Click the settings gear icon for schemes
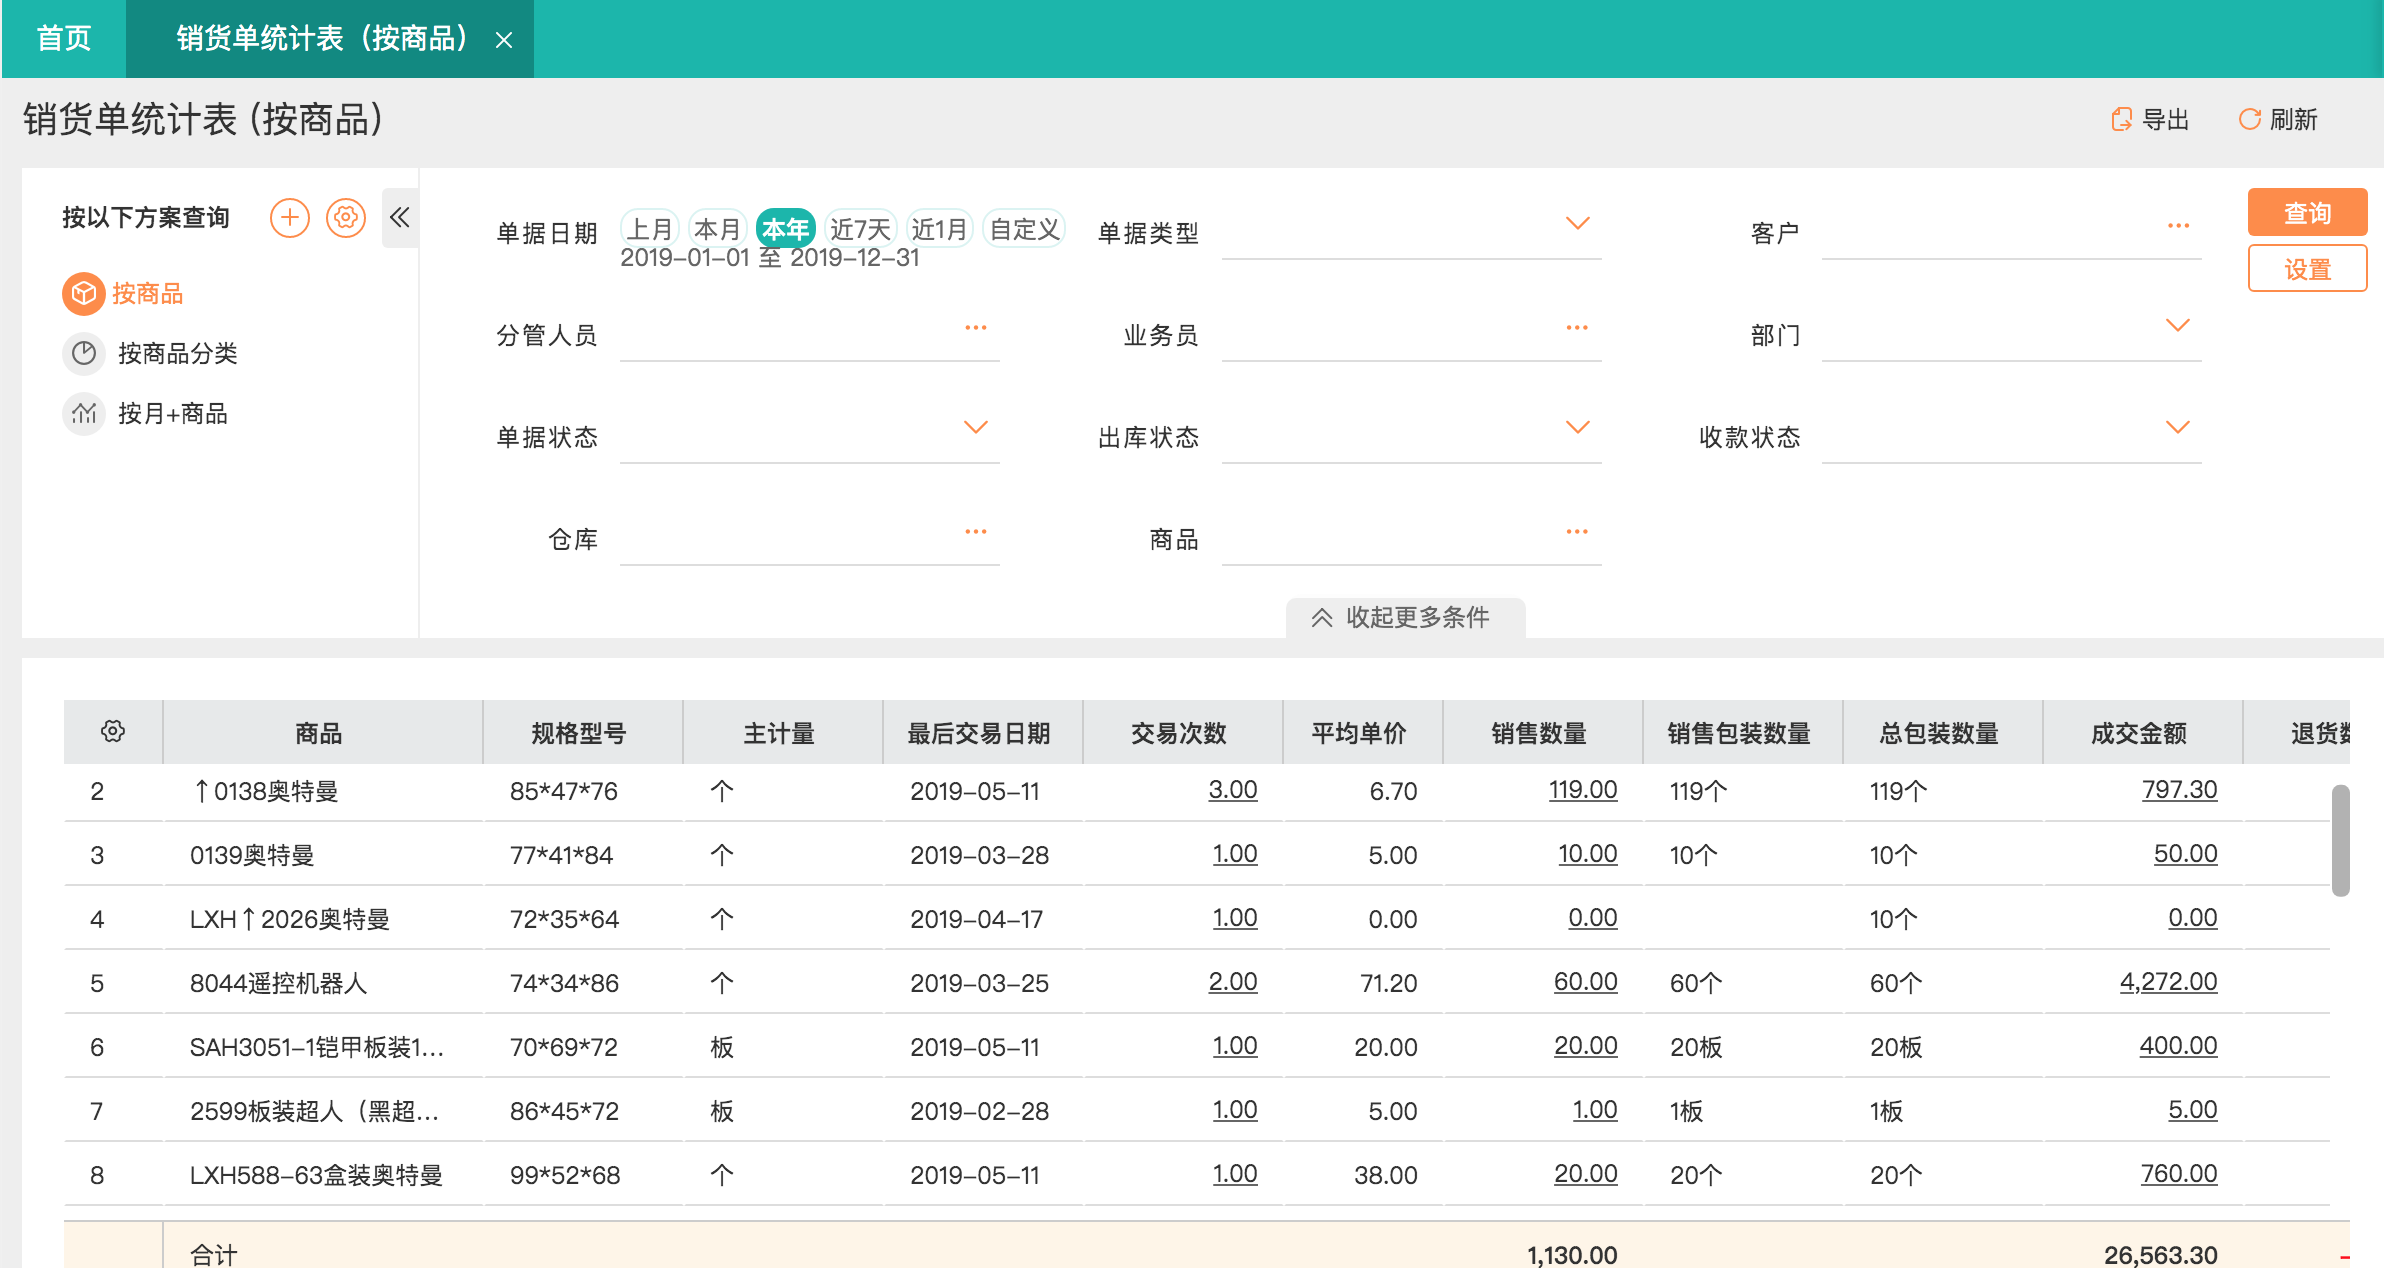 (344, 219)
